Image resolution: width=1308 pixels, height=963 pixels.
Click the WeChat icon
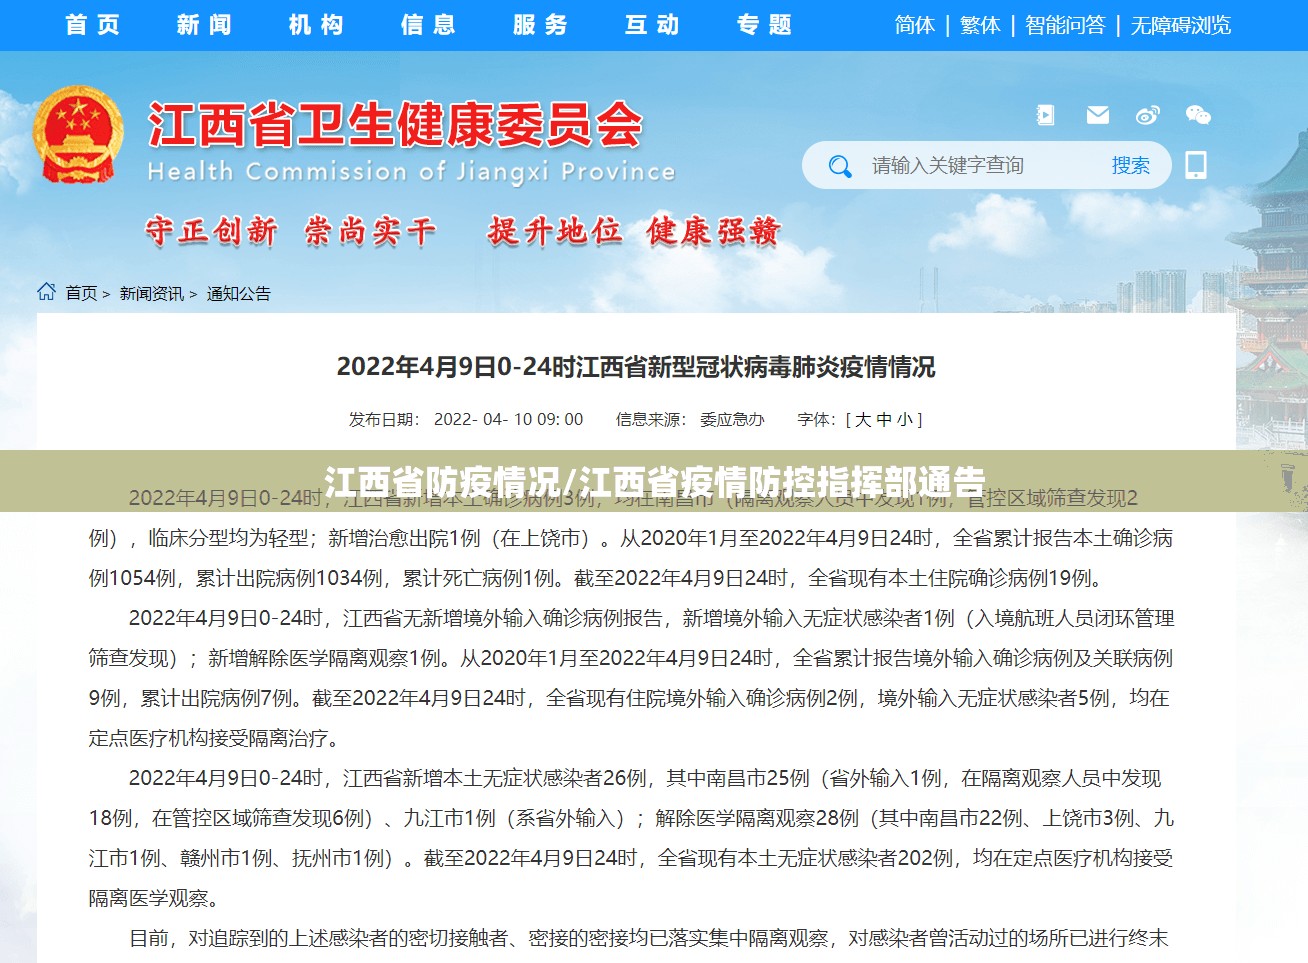pos(1197,115)
